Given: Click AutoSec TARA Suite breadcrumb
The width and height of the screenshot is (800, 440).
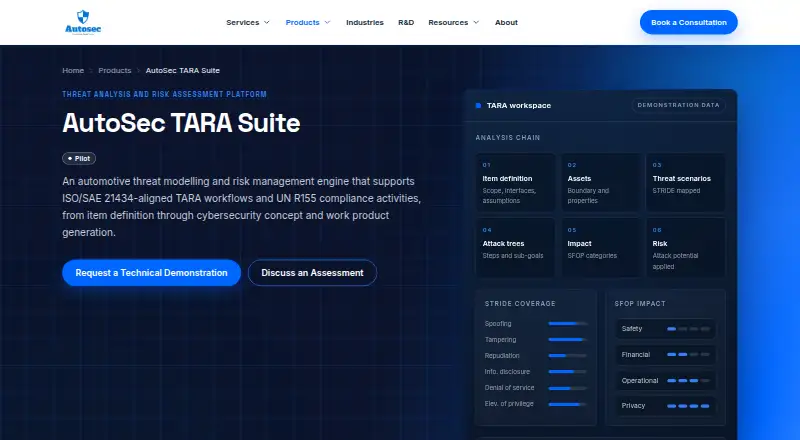Looking at the screenshot, I should [x=183, y=70].
